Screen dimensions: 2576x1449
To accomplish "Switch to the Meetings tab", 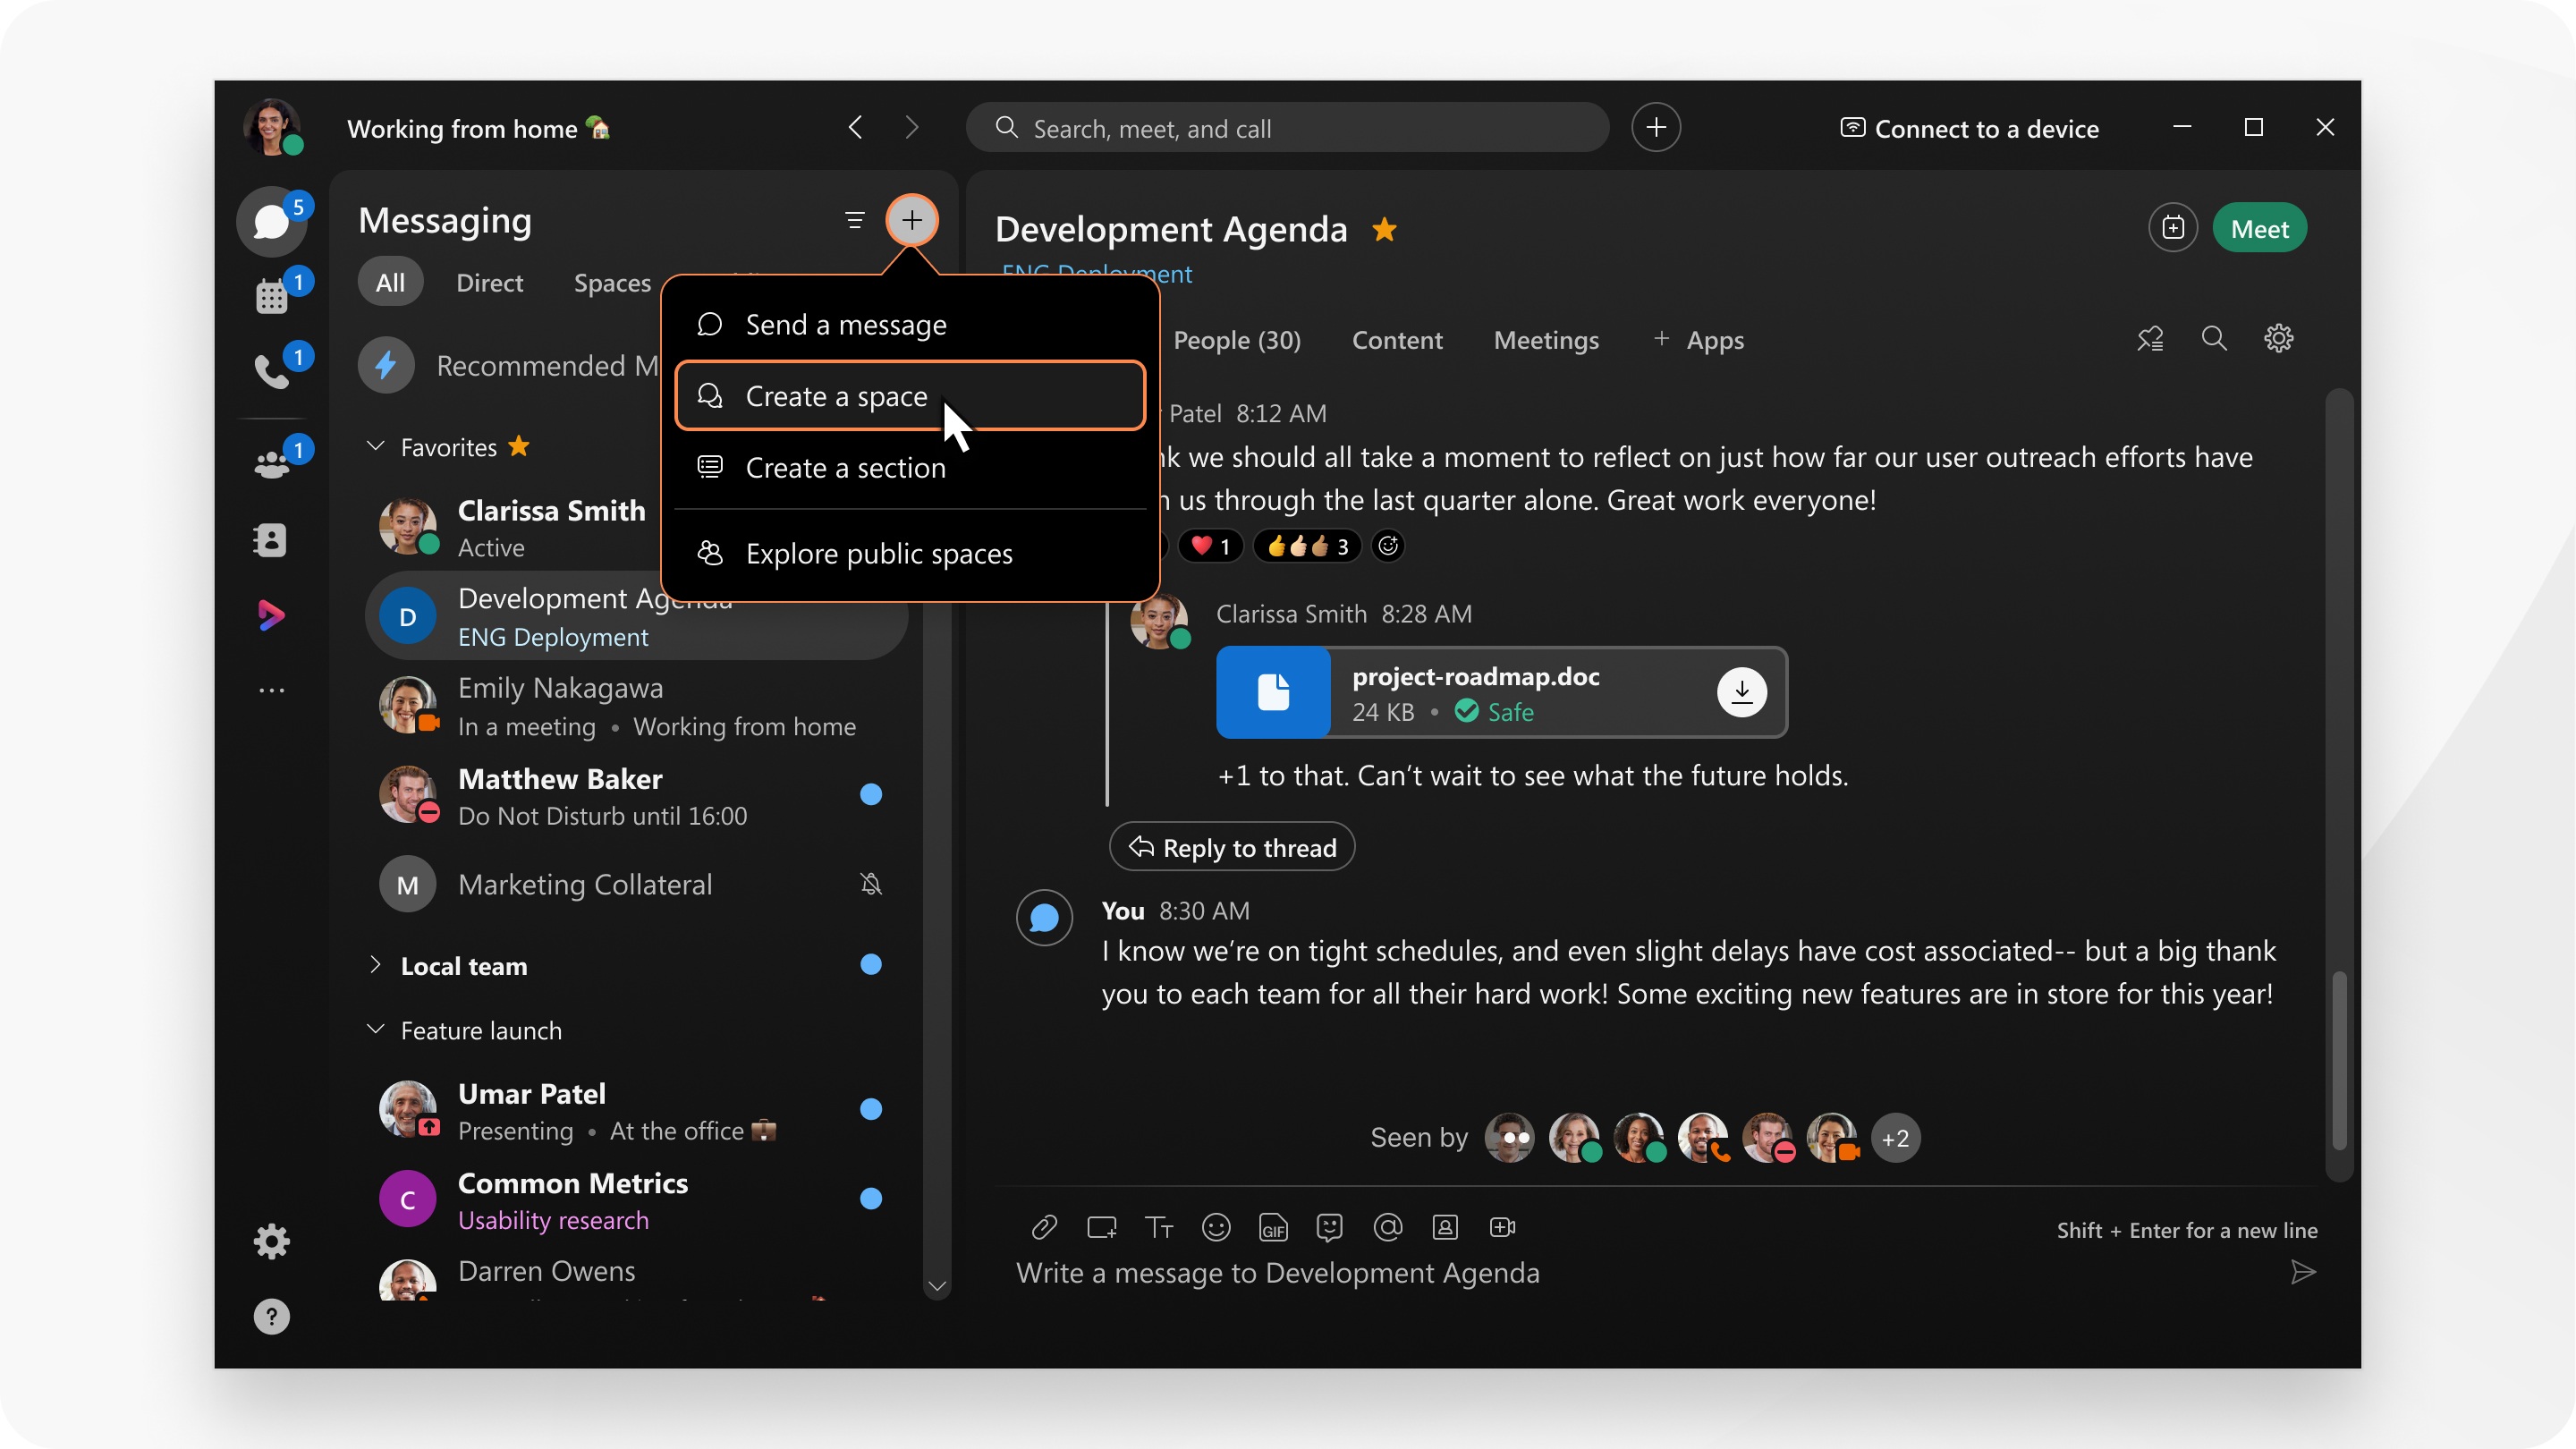I will point(1545,340).
